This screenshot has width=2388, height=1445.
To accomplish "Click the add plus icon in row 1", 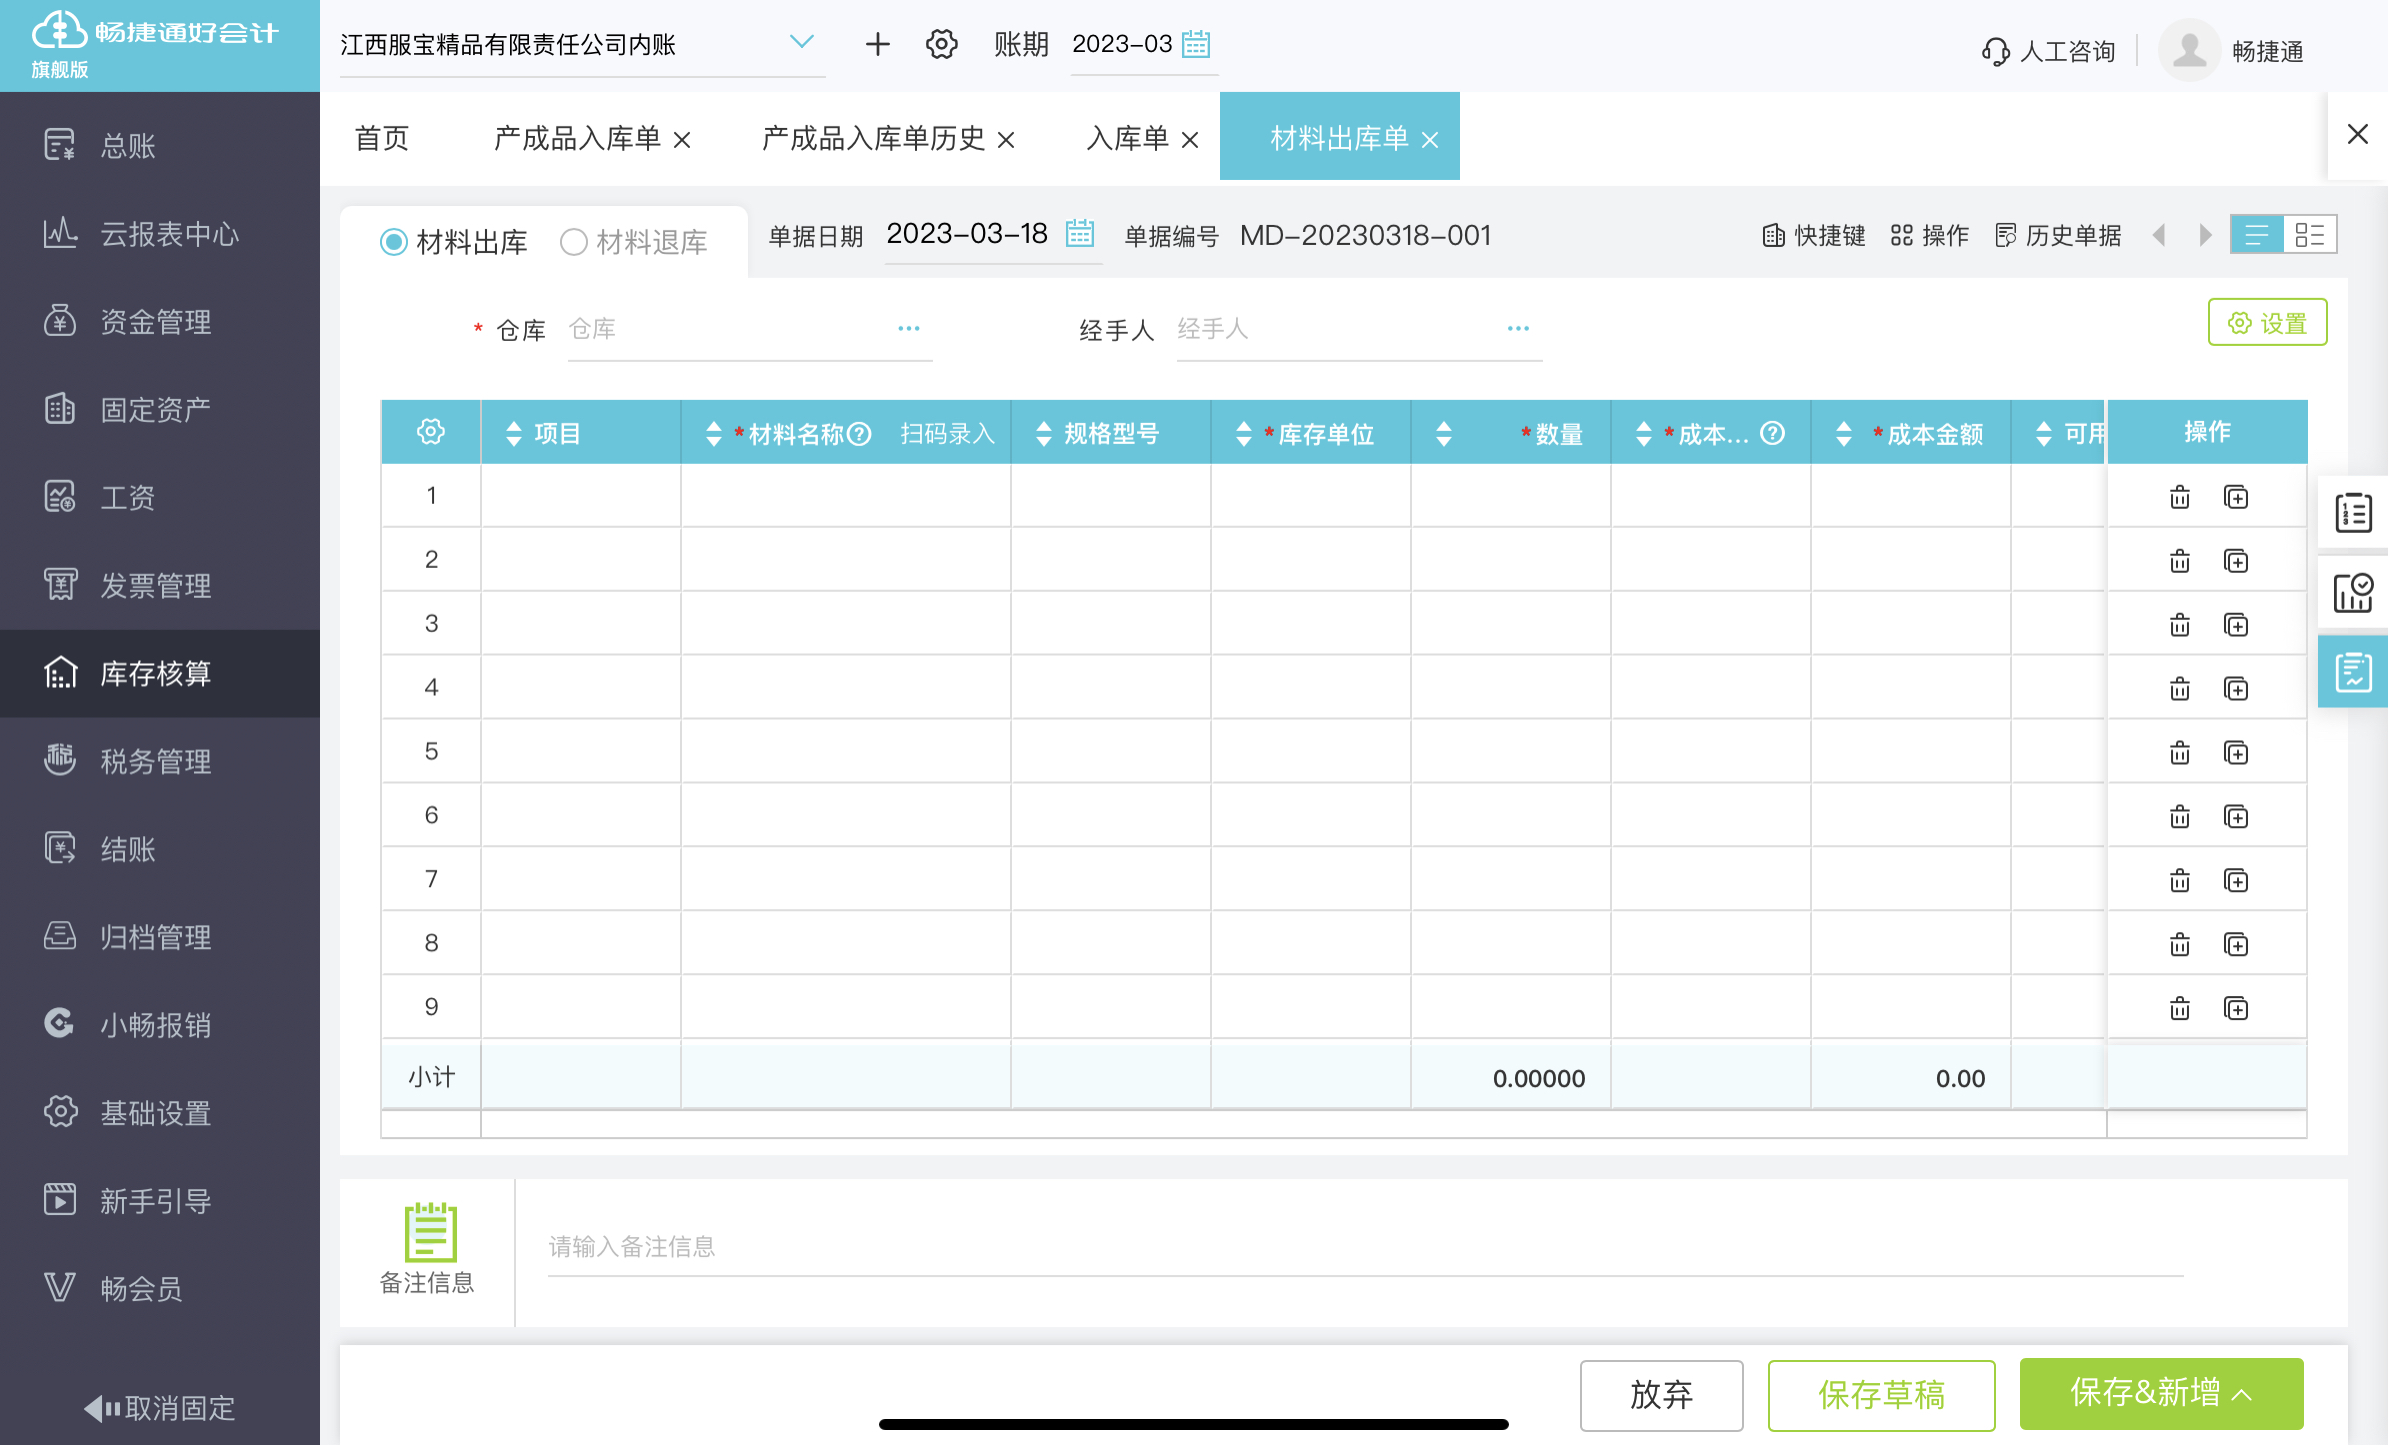I will click(x=2234, y=496).
